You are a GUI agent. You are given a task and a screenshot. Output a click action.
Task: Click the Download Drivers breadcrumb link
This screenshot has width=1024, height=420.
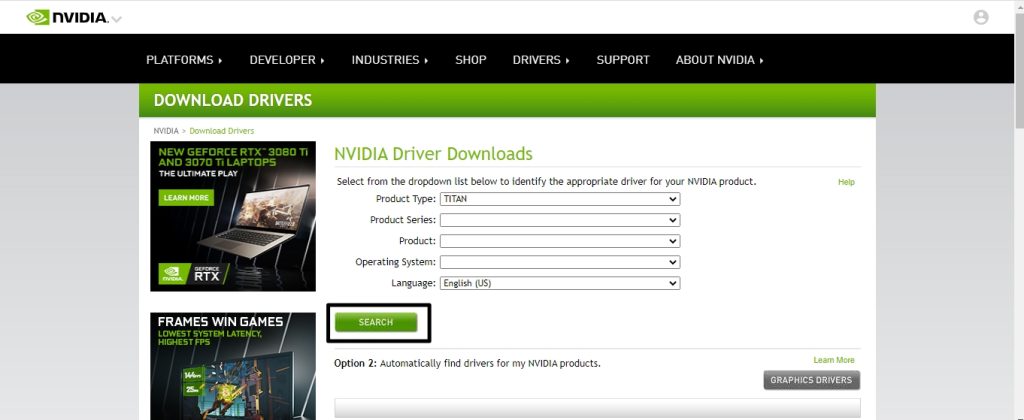tap(221, 131)
